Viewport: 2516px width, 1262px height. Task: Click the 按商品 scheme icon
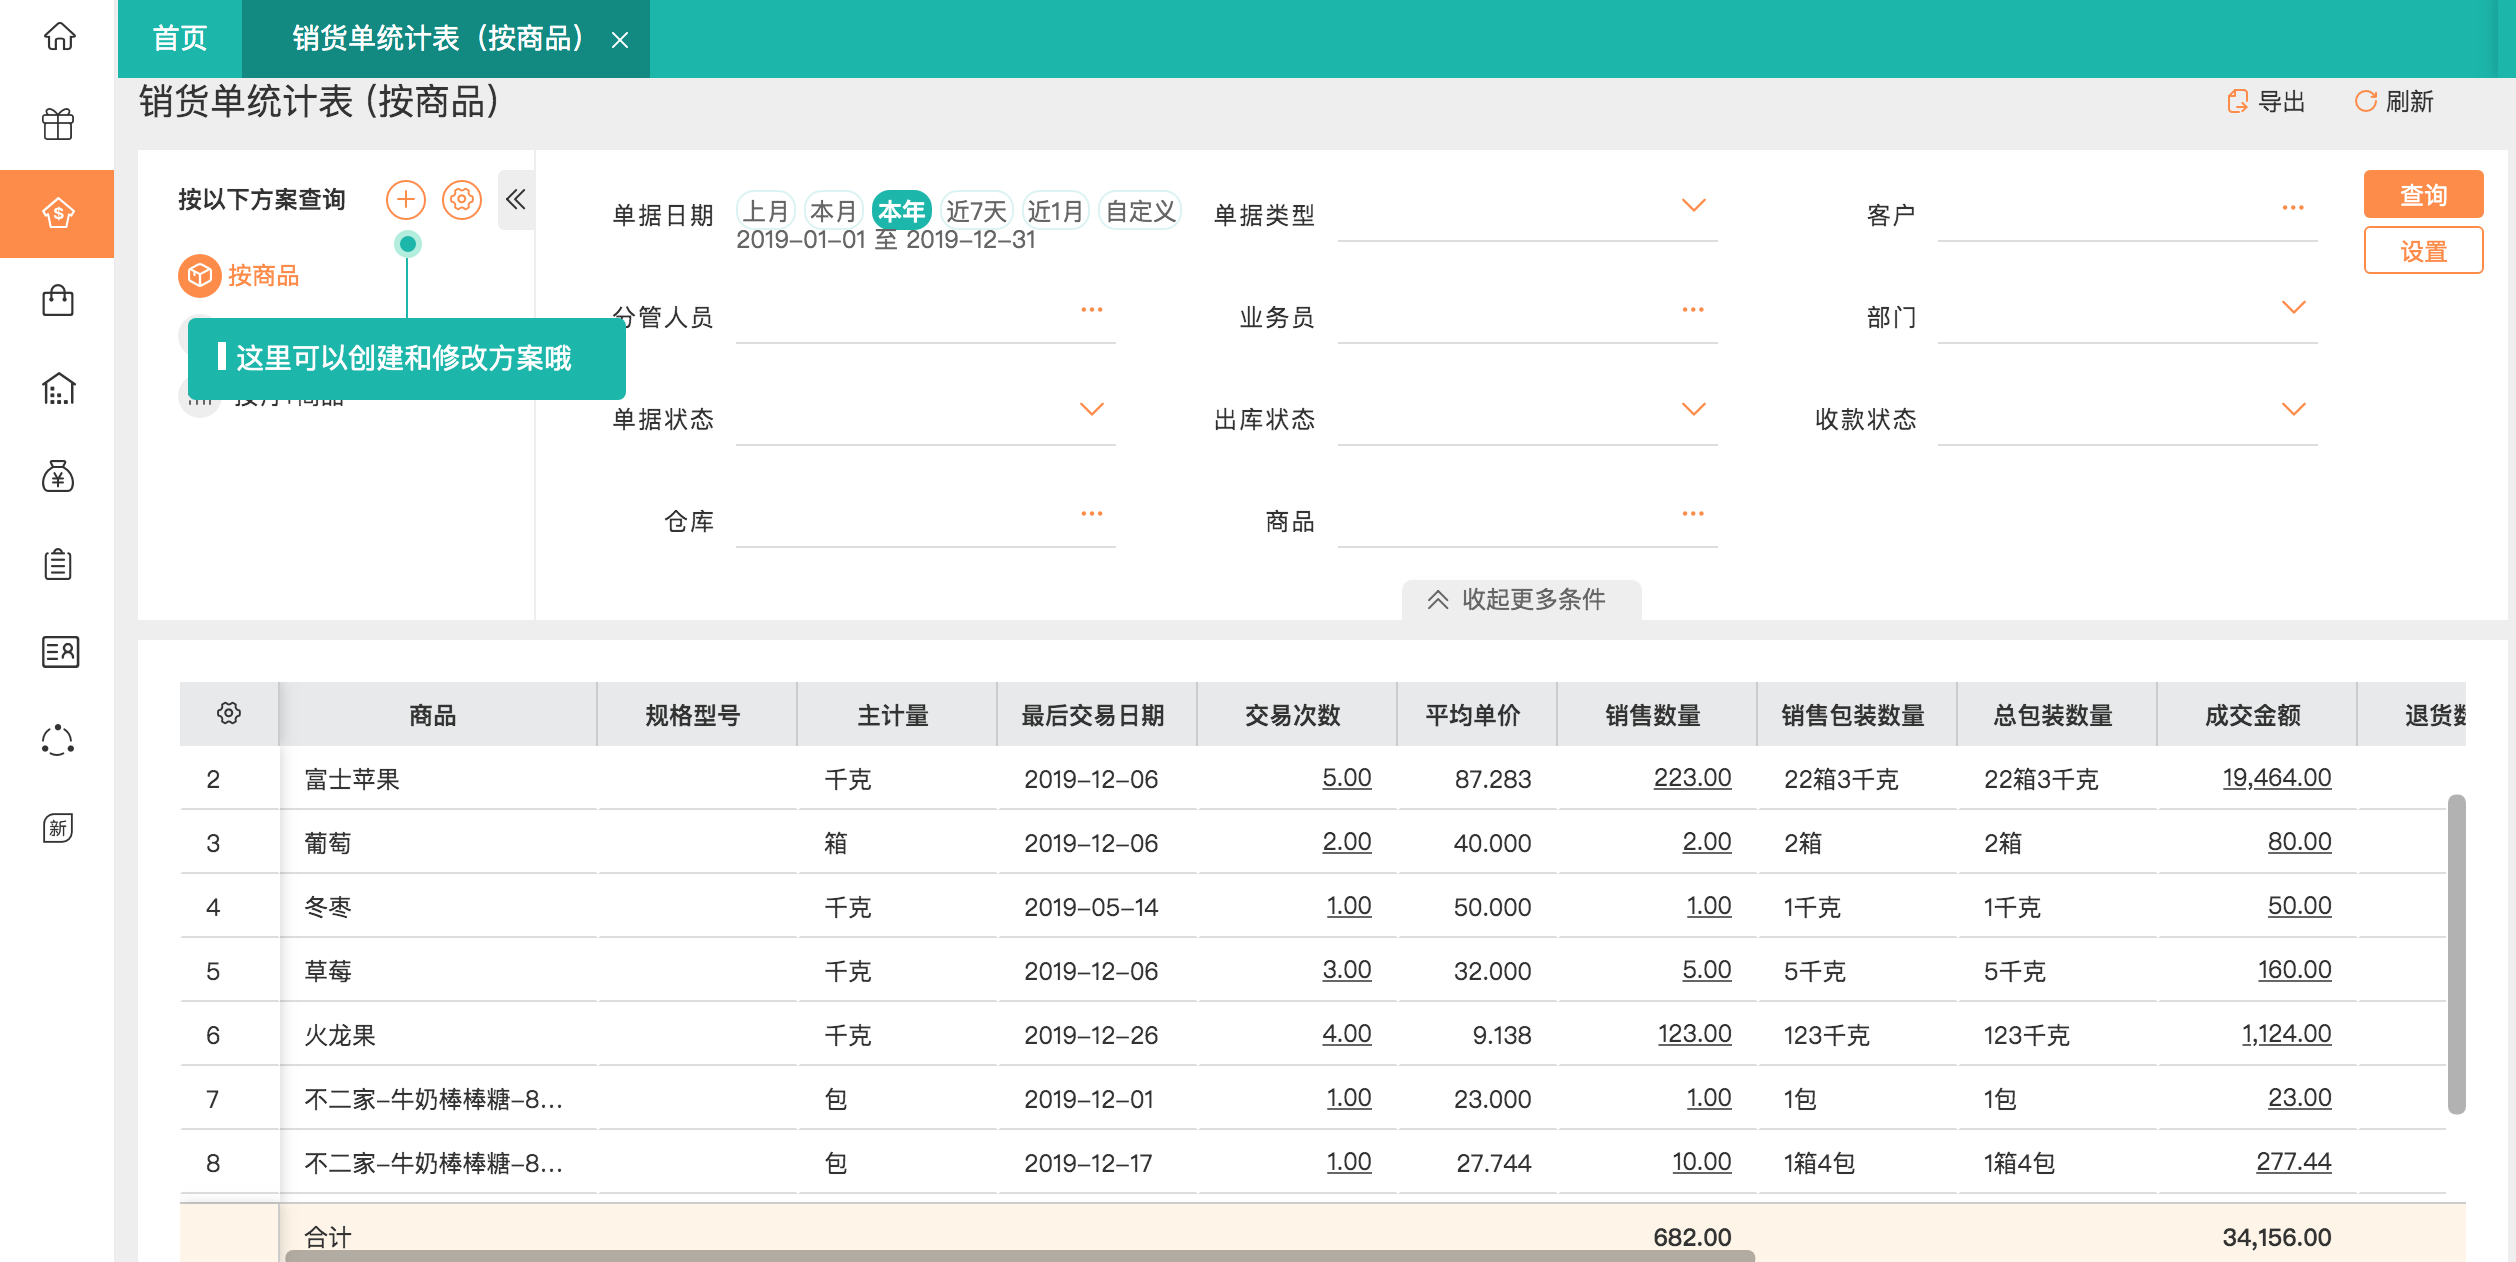coord(196,275)
